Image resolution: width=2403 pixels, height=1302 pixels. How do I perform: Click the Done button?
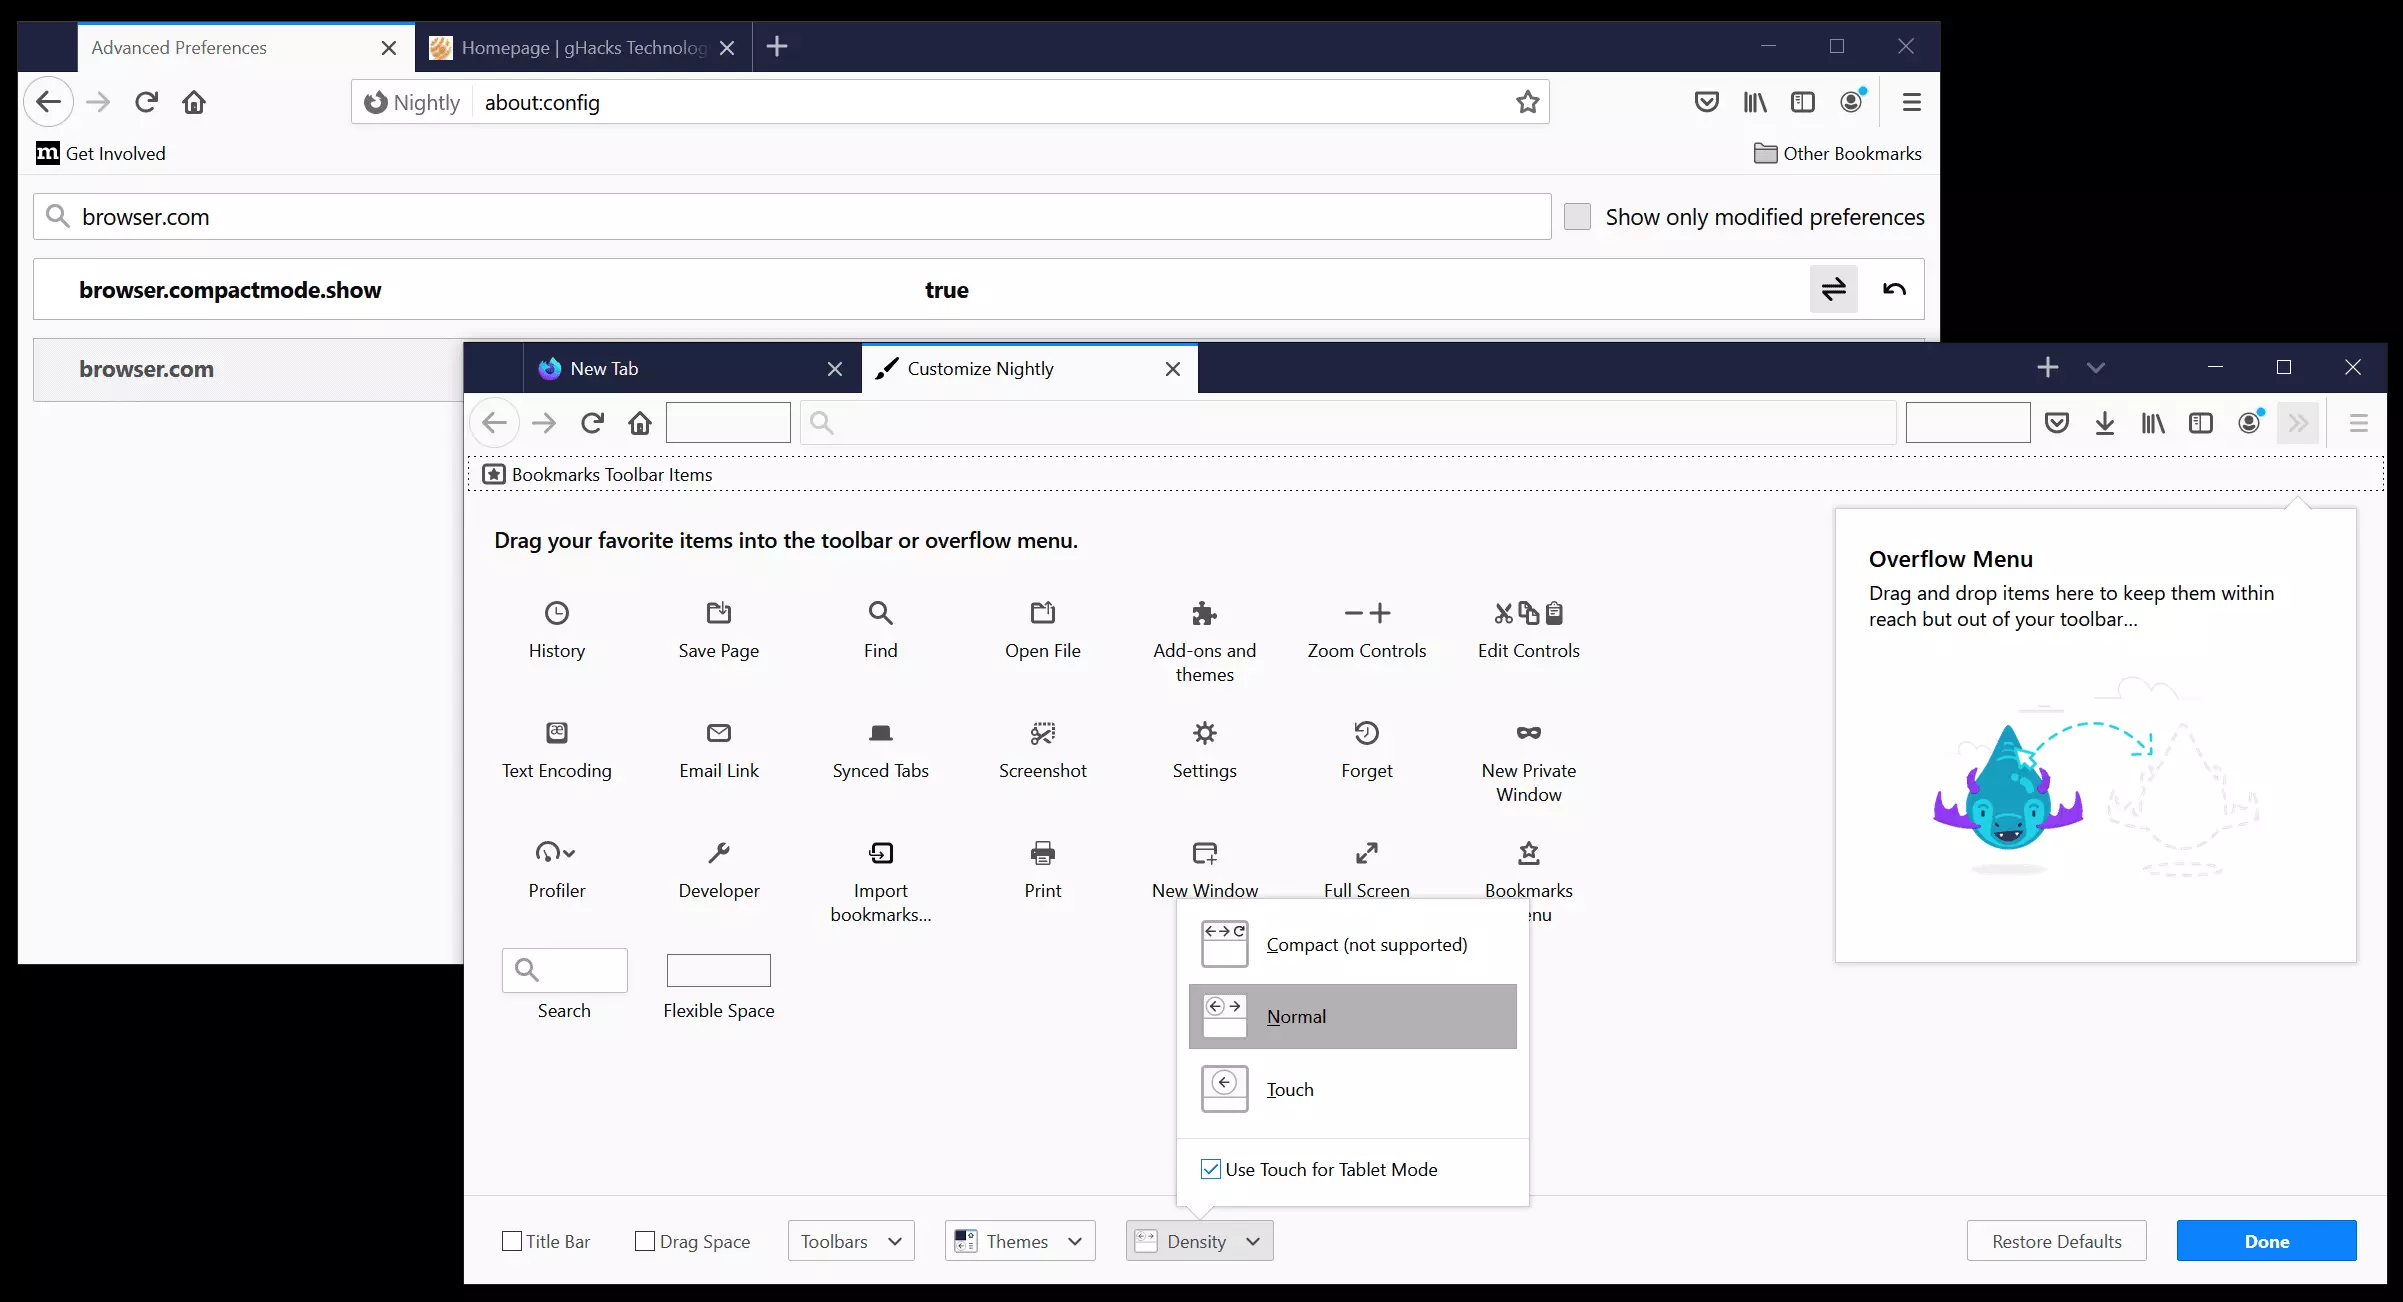coord(2265,1239)
